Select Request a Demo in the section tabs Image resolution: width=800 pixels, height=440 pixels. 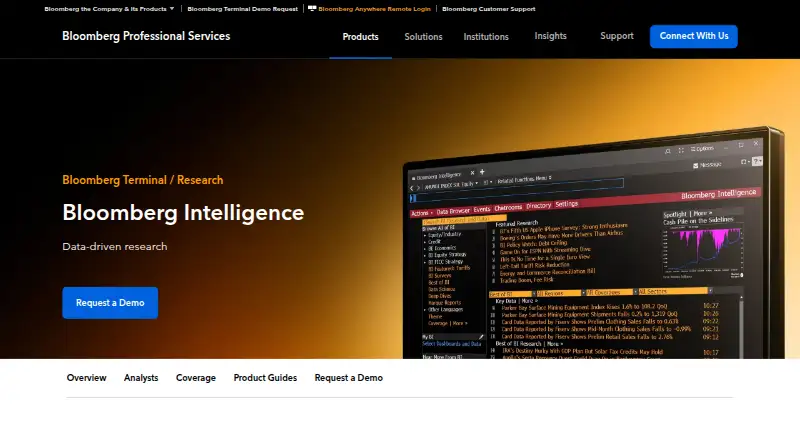(x=348, y=378)
